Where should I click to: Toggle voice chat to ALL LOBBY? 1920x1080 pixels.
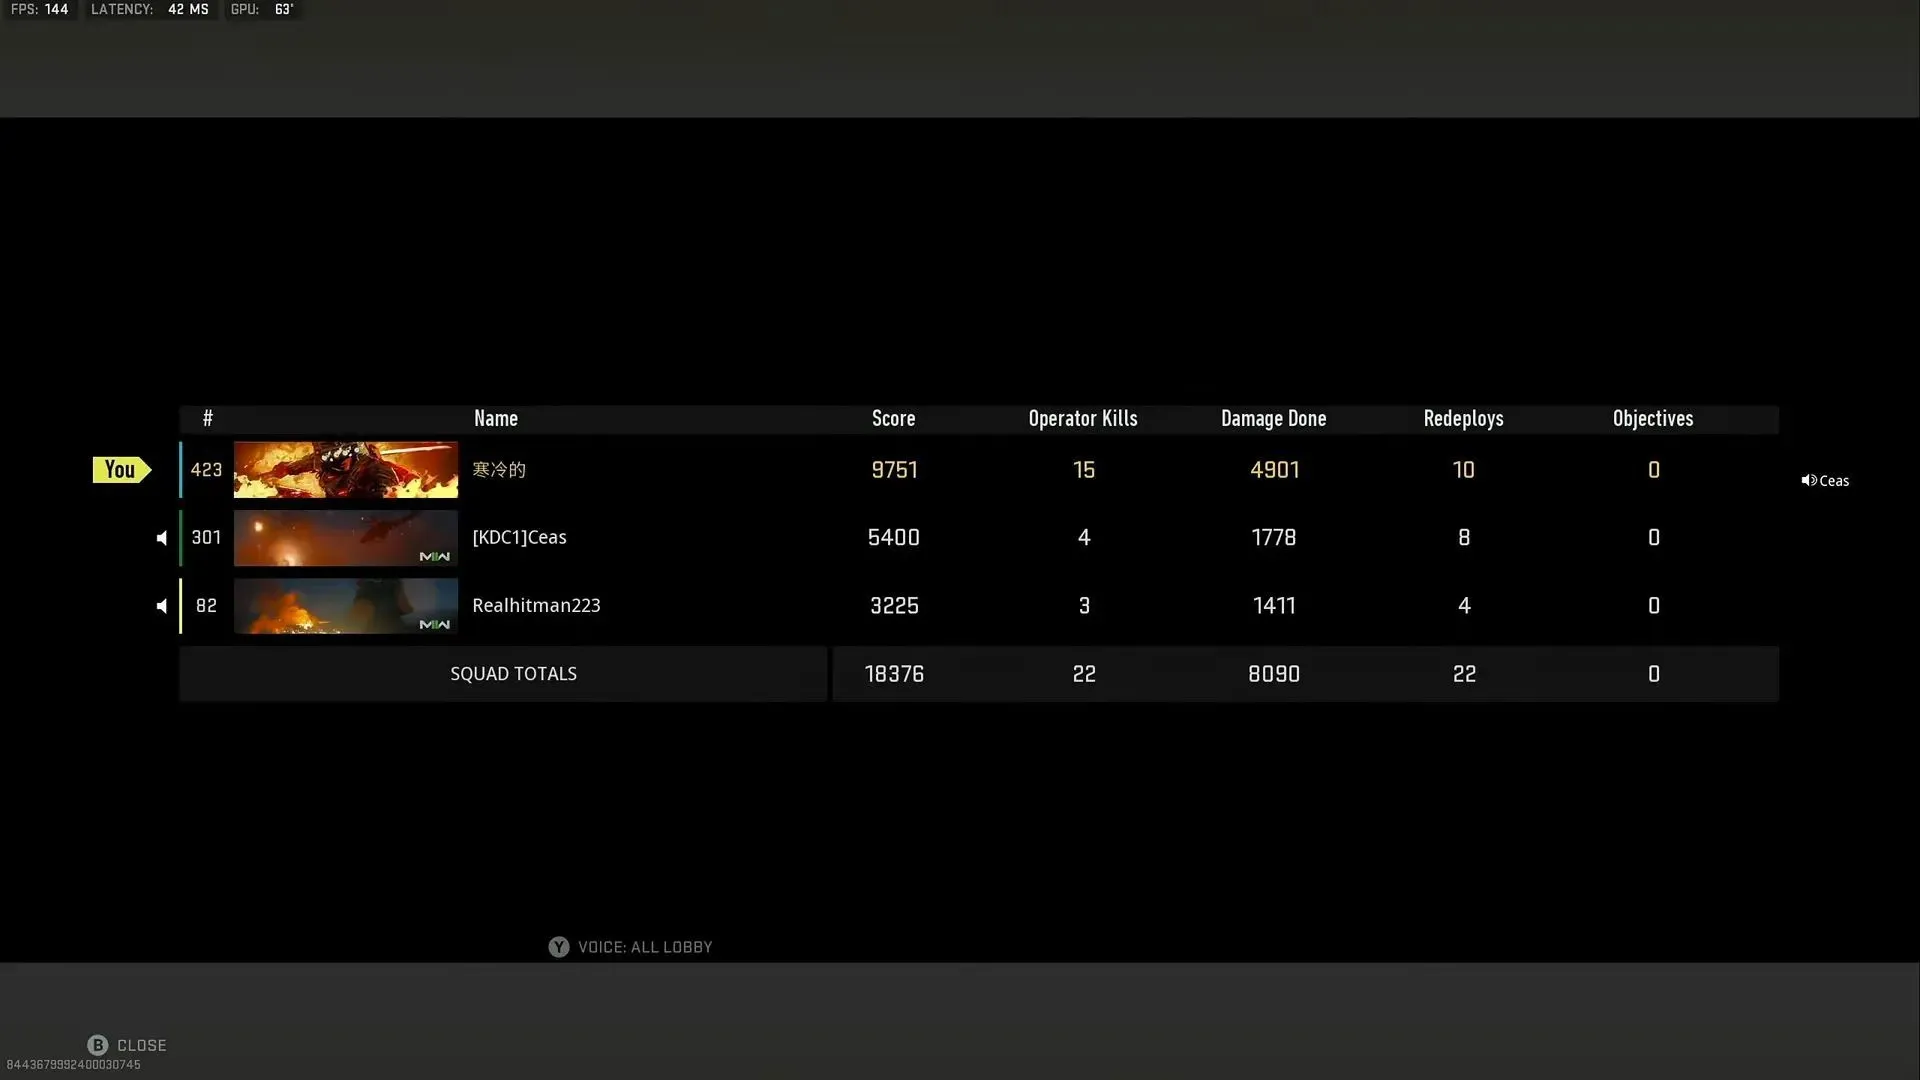630,945
